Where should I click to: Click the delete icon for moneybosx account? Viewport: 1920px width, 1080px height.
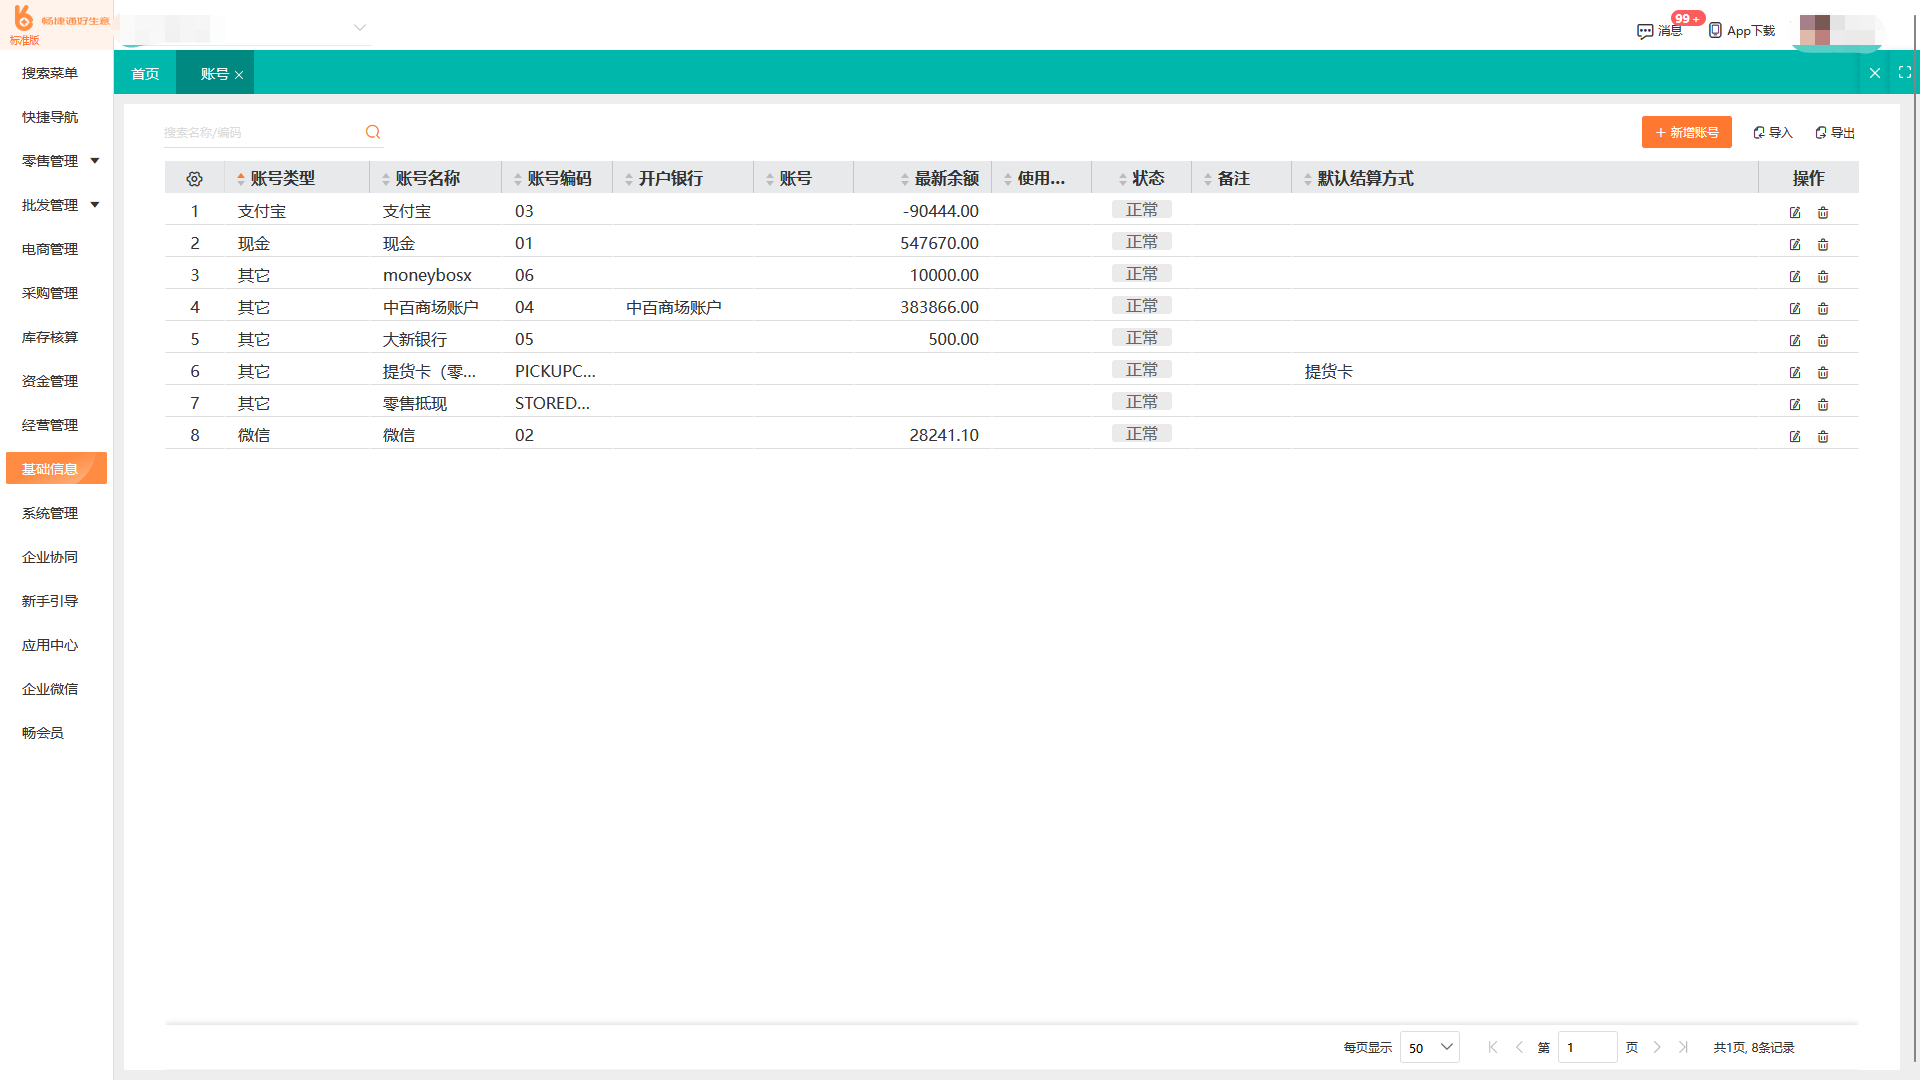tap(1822, 274)
